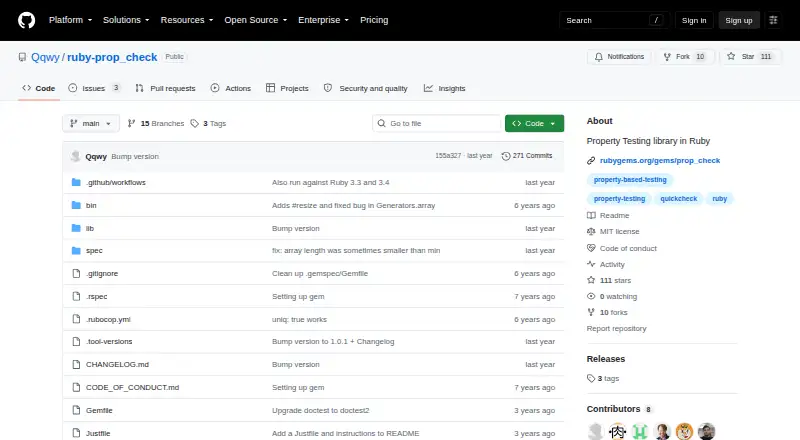View the 3 Tags link
This screenshot has height=440, width=800.
208,124
